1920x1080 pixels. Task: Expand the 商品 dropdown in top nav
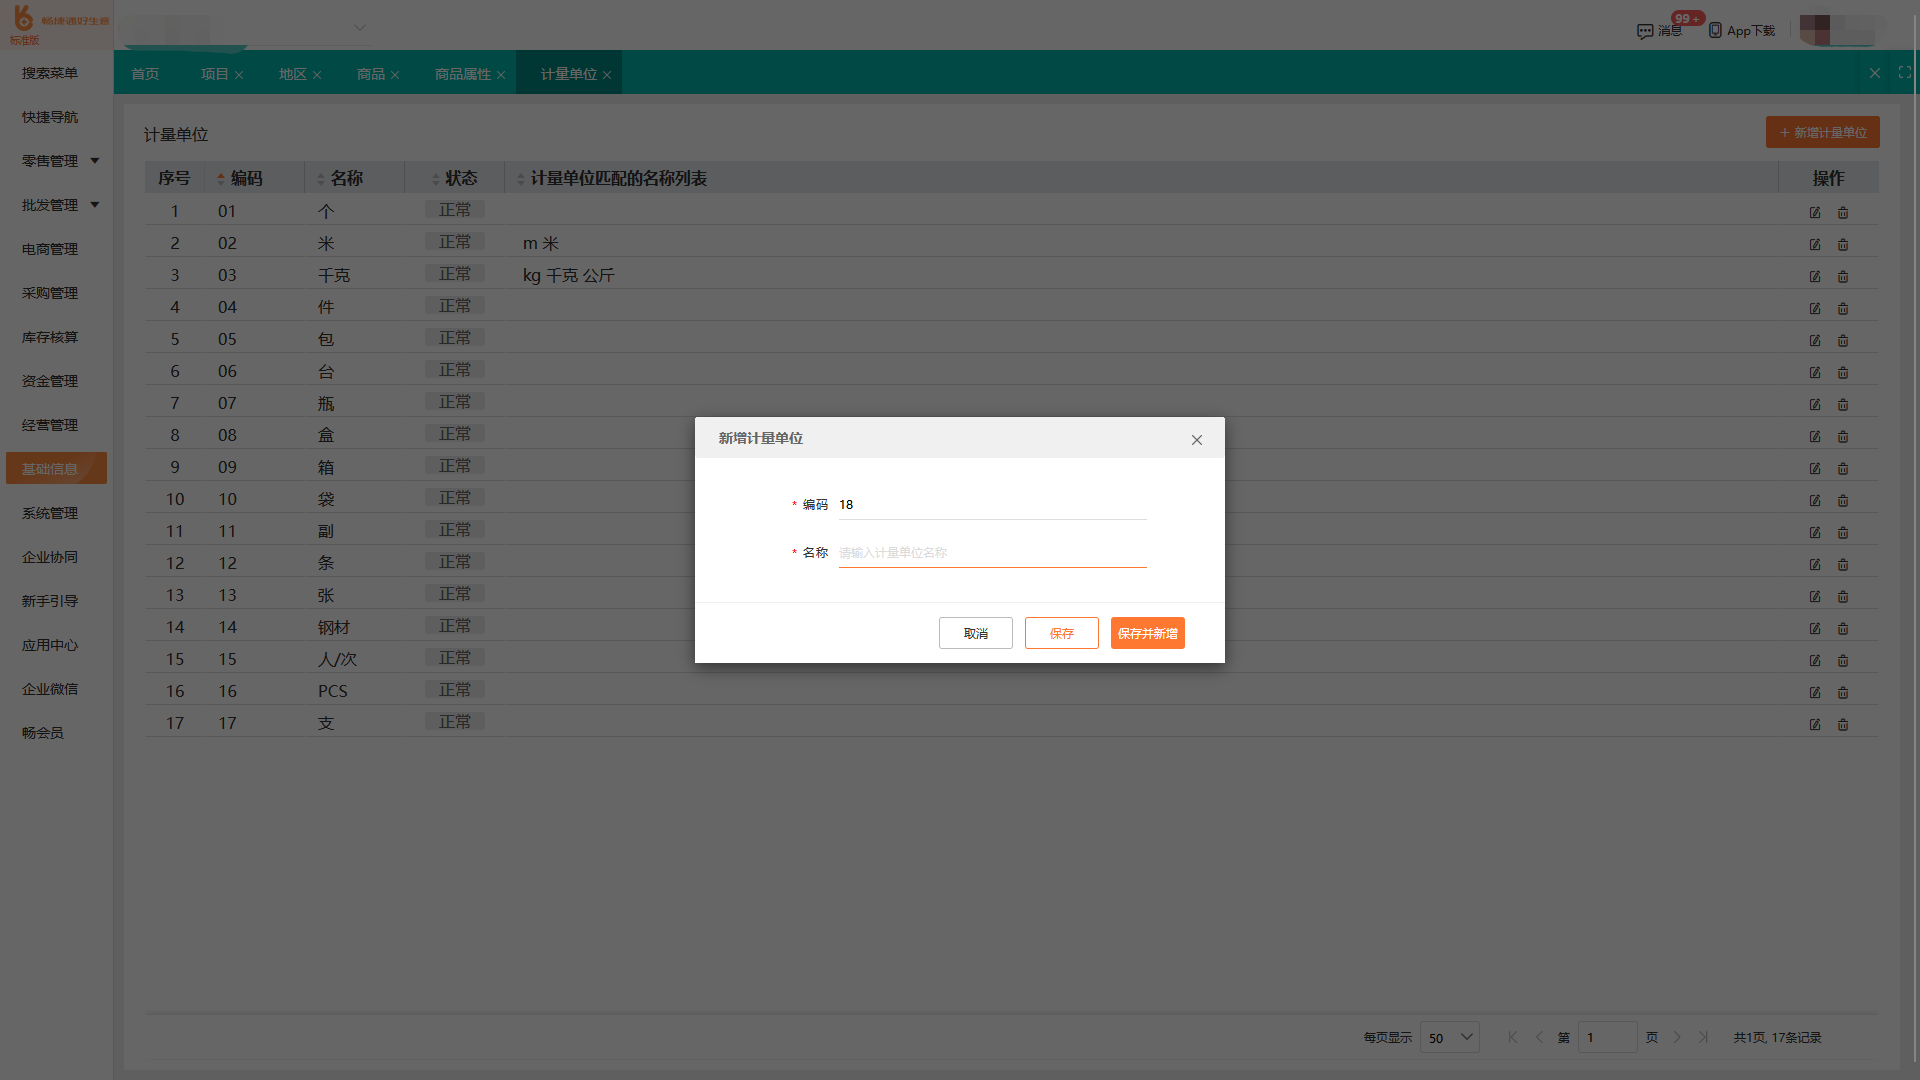371,73
